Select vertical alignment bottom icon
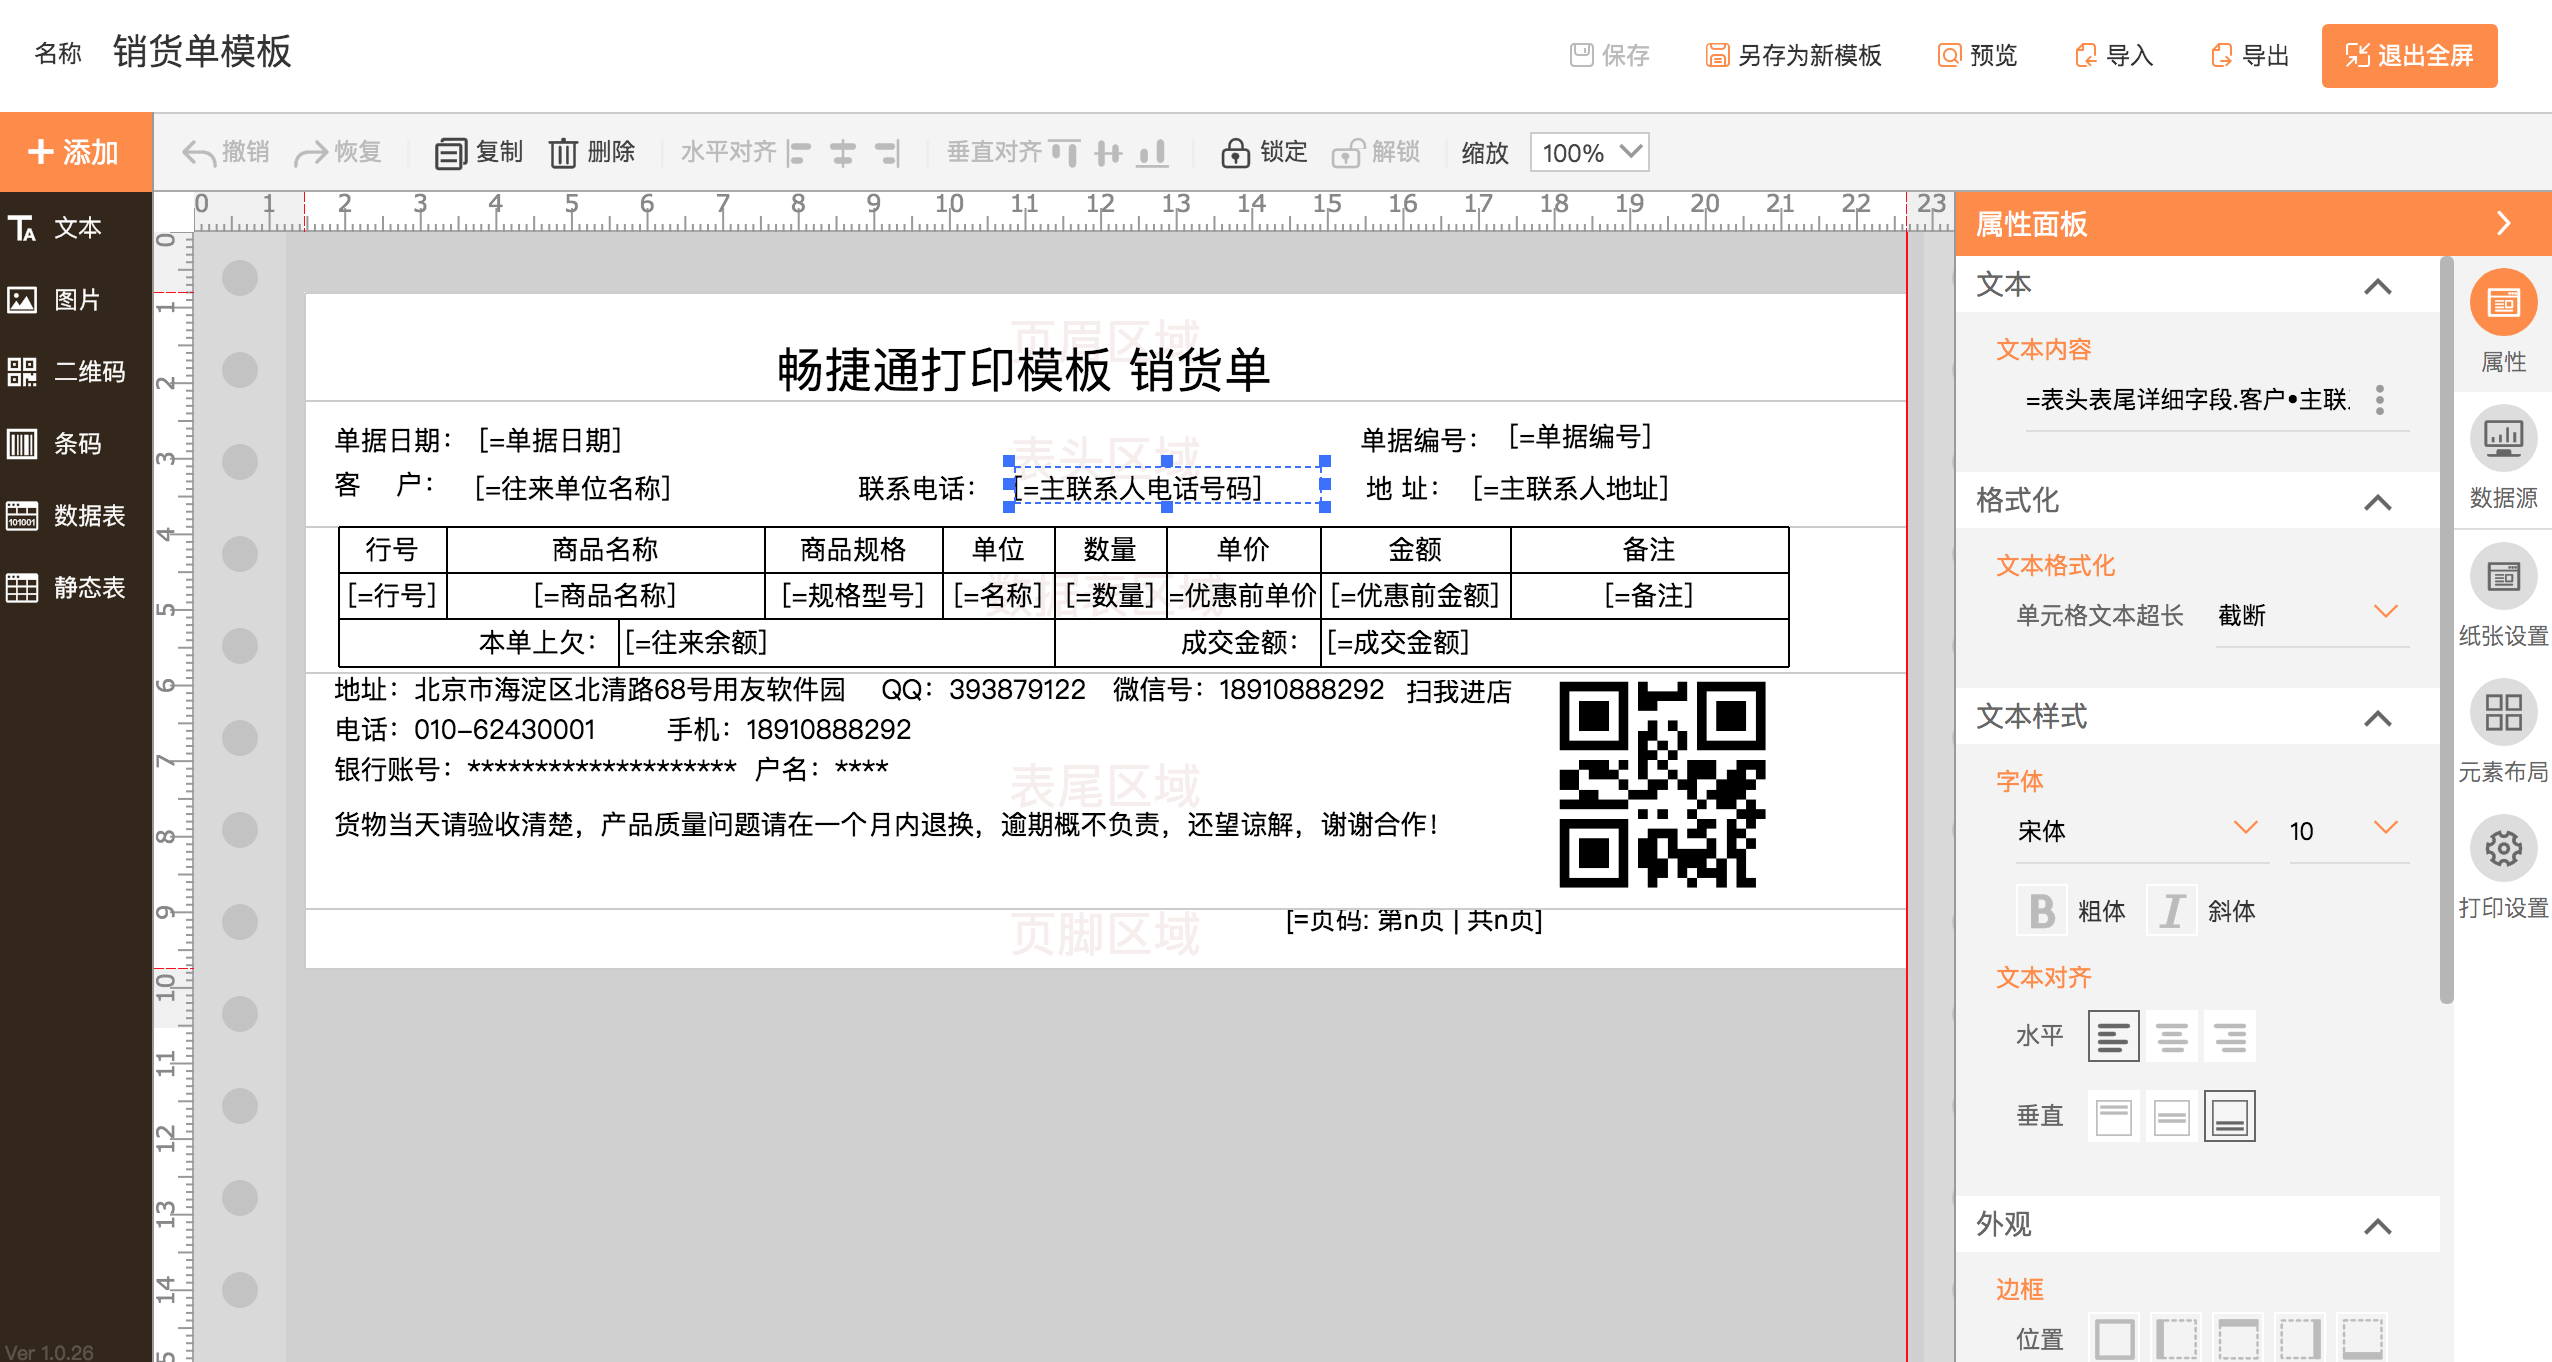The image size is (2552, 1362). tap(2231, 1117)
